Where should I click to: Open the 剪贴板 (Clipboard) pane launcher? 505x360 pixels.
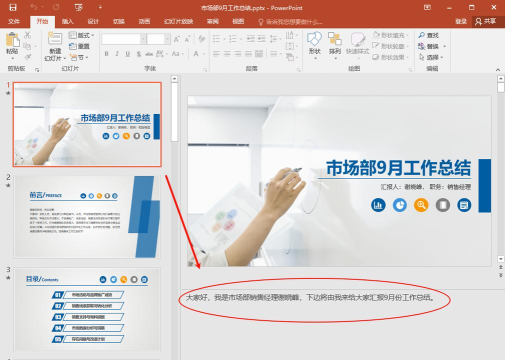point(37,70)
